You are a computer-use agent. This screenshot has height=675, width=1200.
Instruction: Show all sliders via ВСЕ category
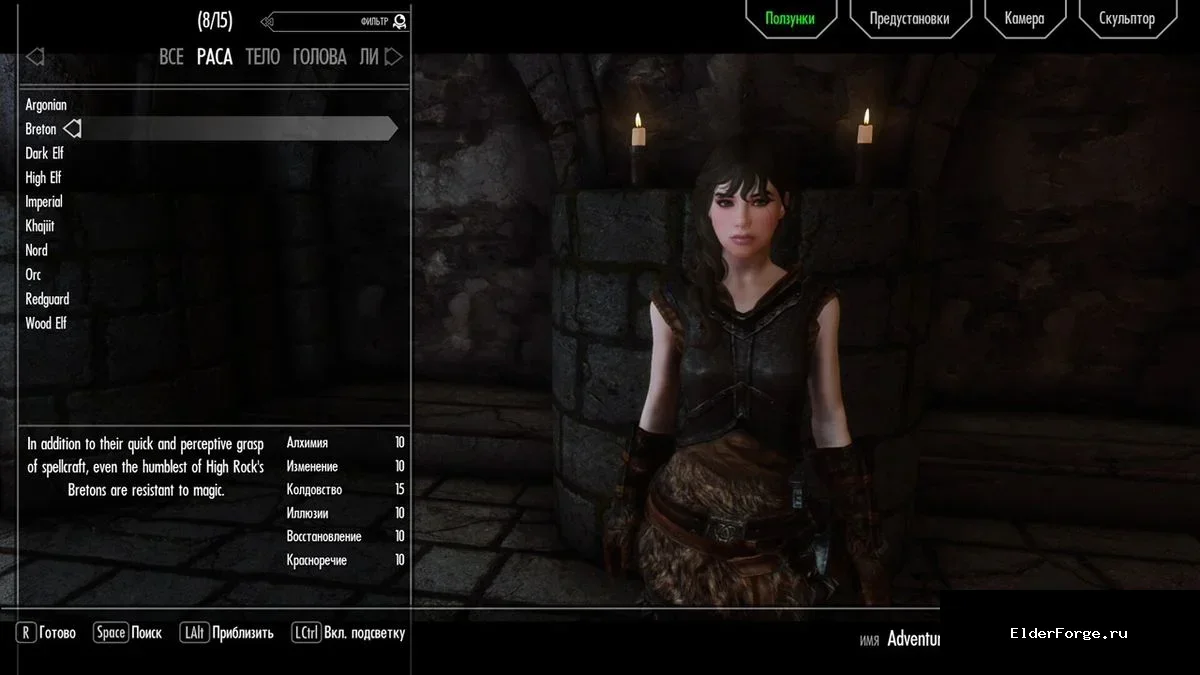(171, 57)
